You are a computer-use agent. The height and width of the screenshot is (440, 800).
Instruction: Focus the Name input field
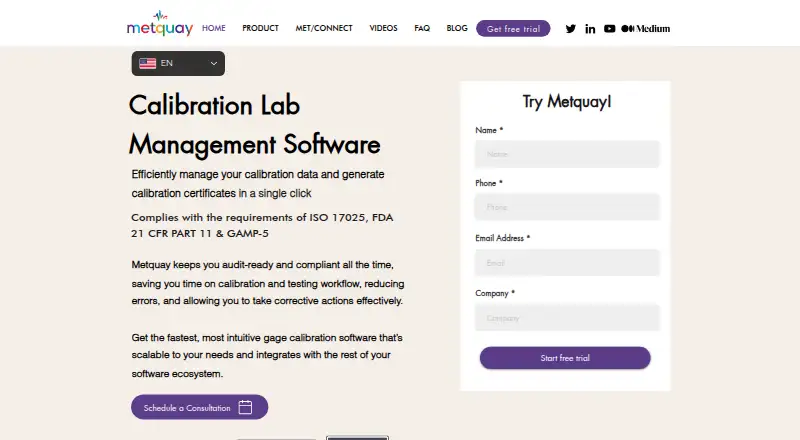[567, 154]
